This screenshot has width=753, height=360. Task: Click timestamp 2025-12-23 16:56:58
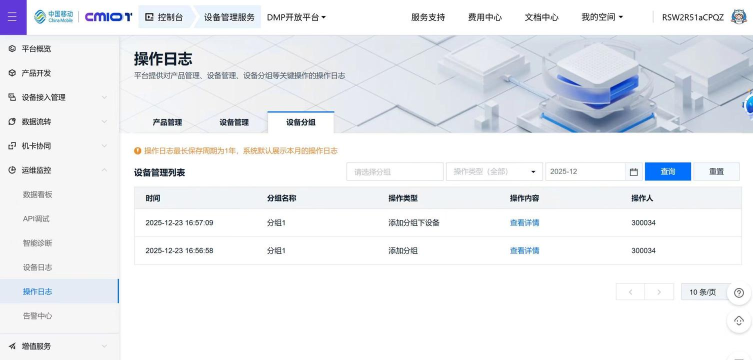click(x=179, y=251)
